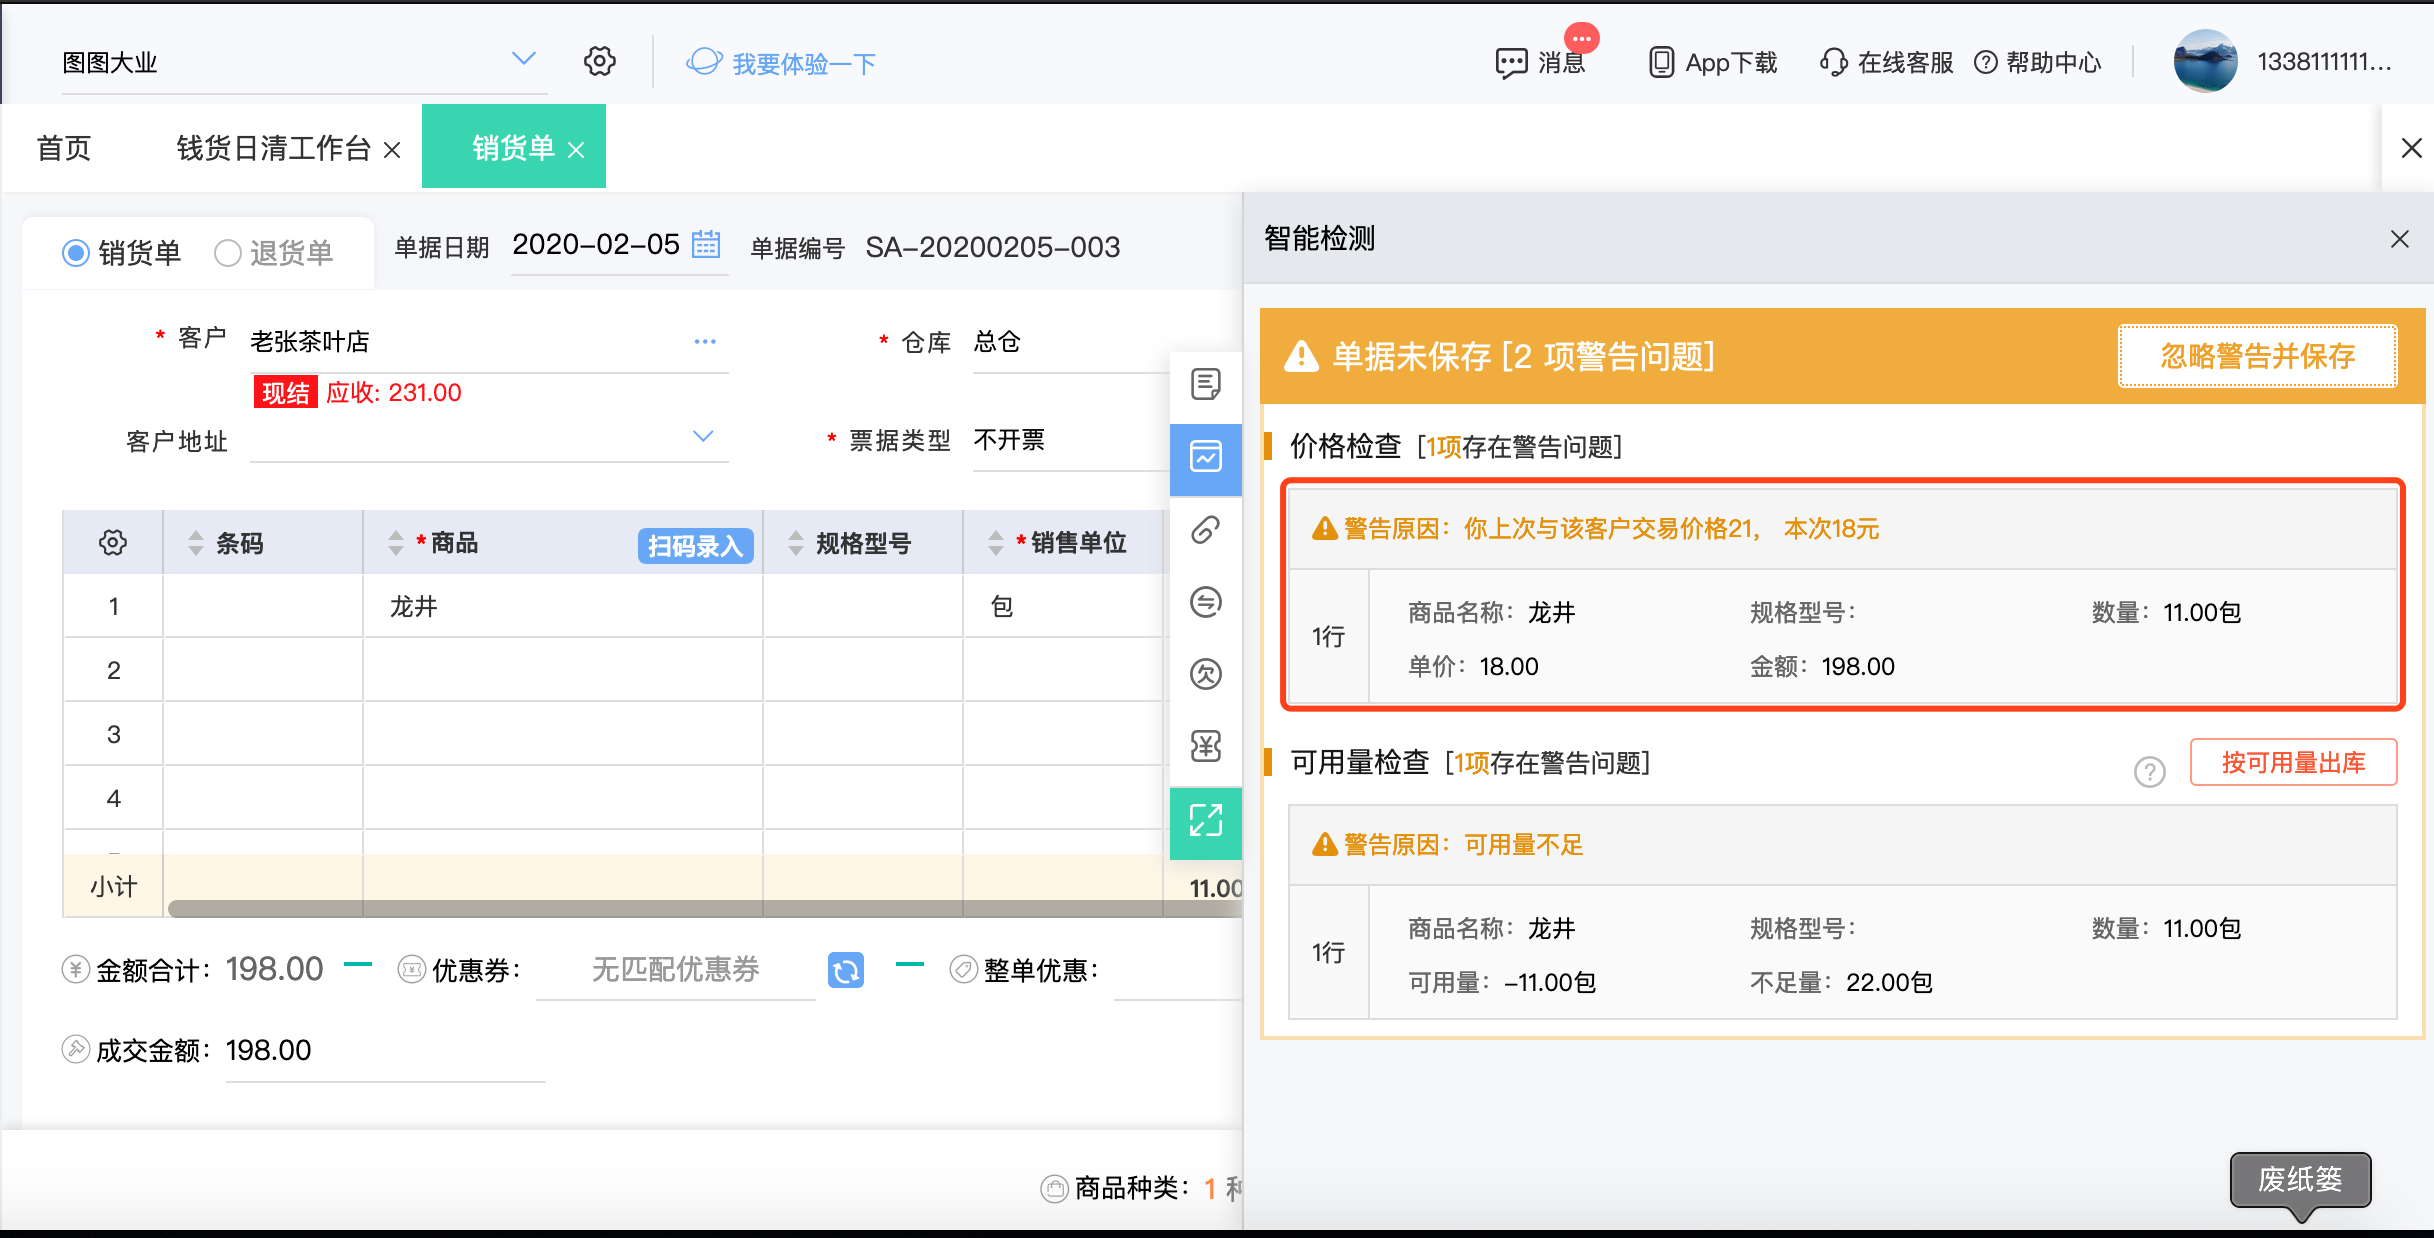
Task: Click the column settings icon in table header
Action: (x=114, y=542)
